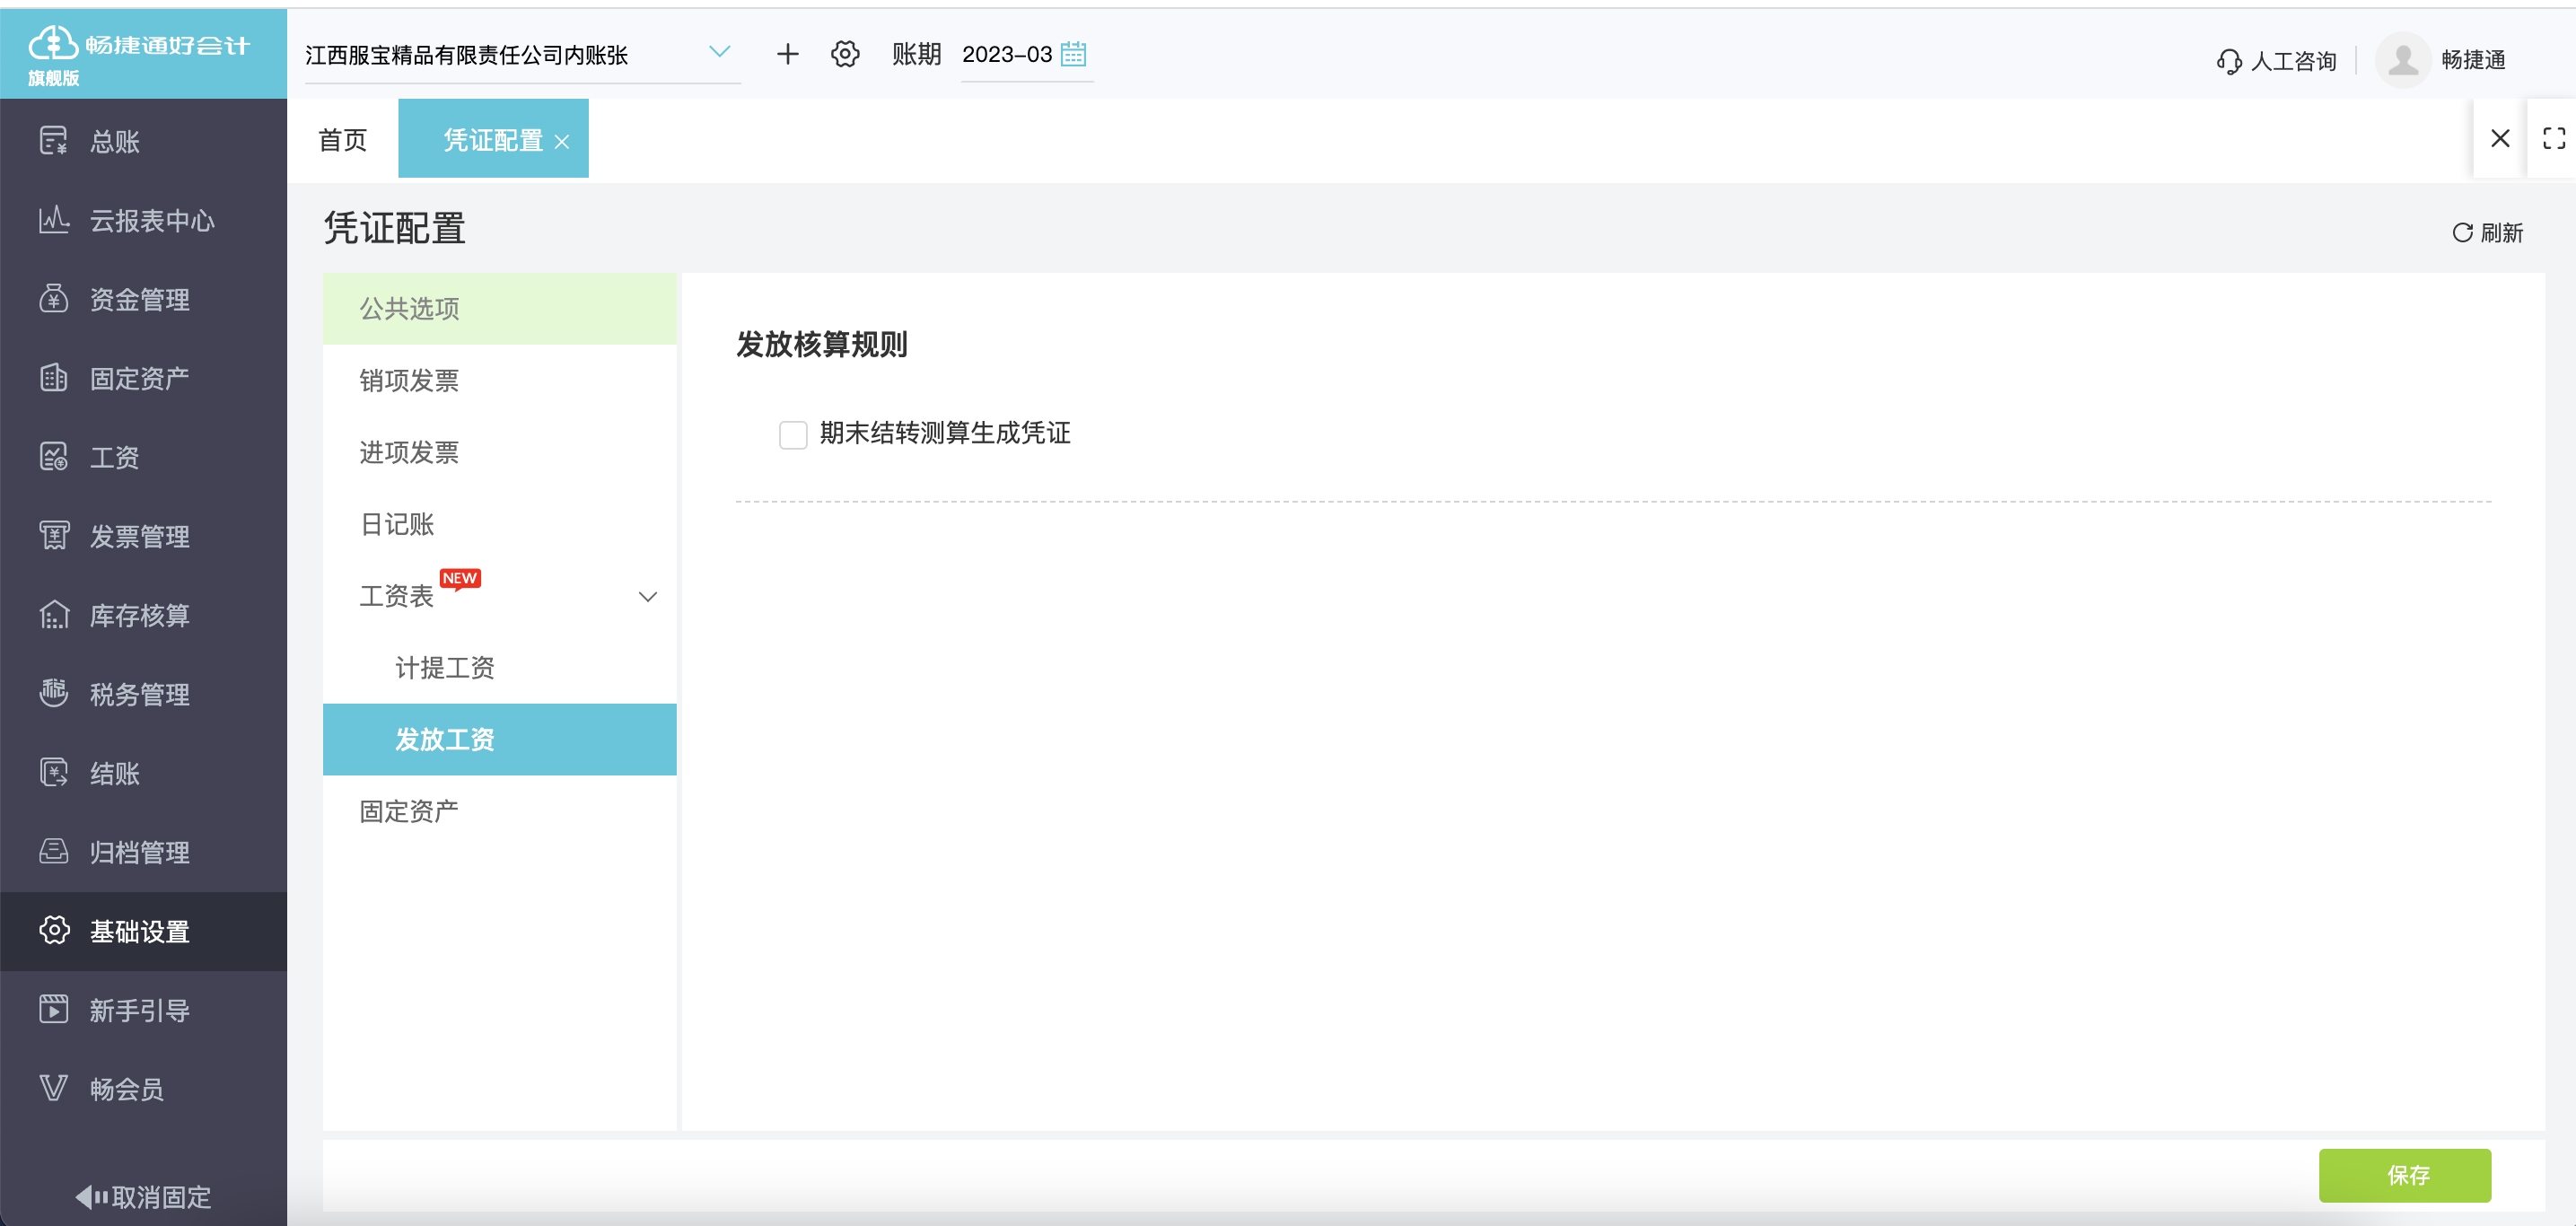Open 云报表中心 from sidebar
This screenshot has width=2576, height=1226.
click(x=145, y=219)
